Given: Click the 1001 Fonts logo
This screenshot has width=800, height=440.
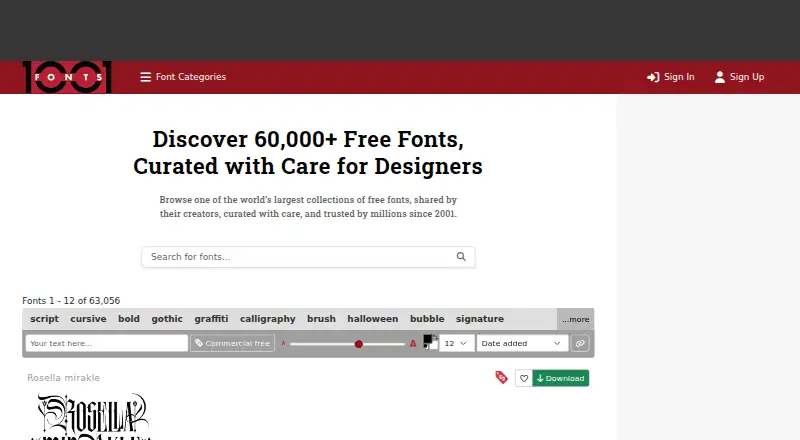Looking at the screenshot, I should click(x=67, y=77).
